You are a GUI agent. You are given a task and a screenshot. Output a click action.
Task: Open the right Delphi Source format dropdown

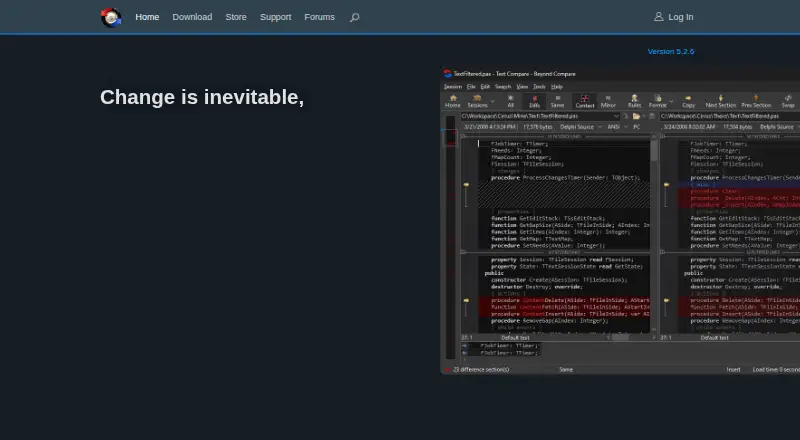tap(780, 127)
